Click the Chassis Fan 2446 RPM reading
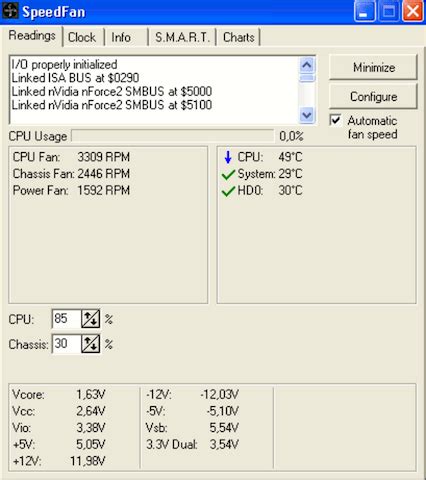This screenshot has width=426, height=480. click(x=71, y=174)
